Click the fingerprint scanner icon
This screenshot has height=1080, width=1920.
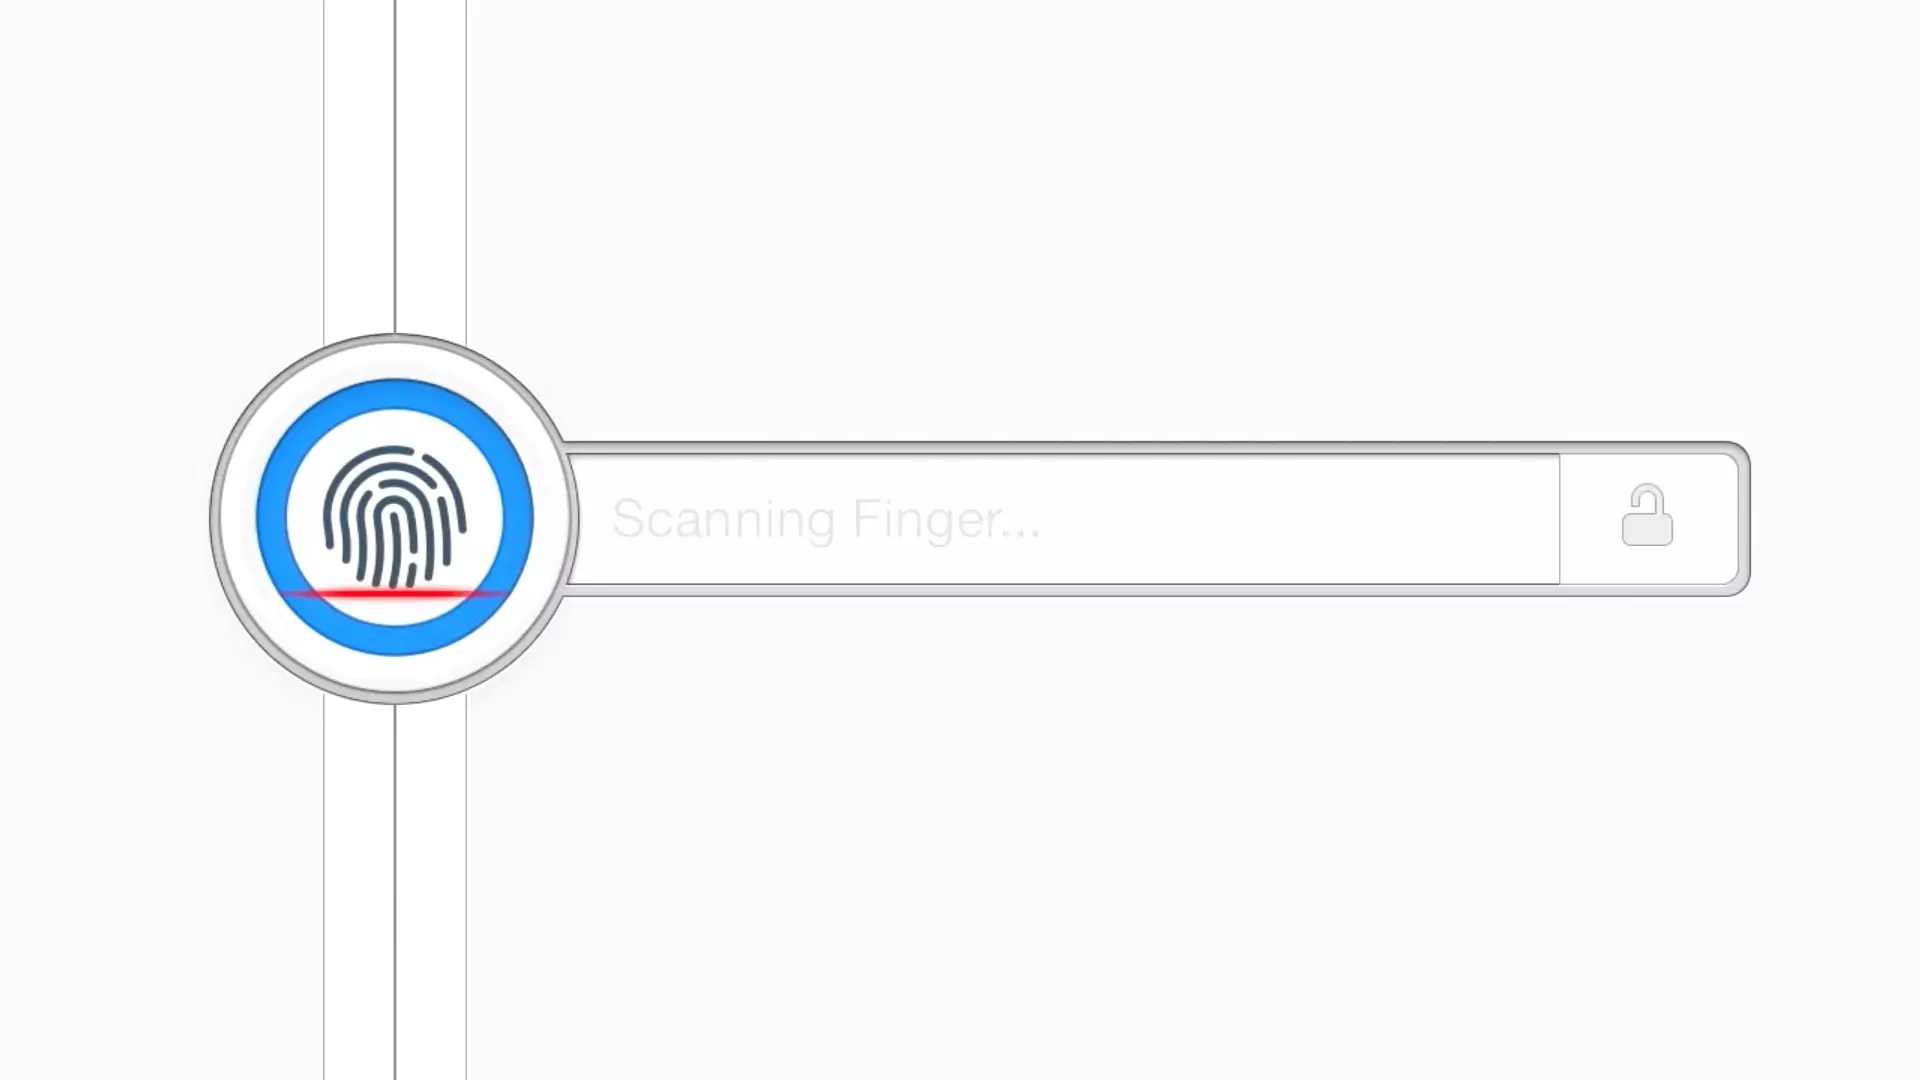tap(390, 516)
